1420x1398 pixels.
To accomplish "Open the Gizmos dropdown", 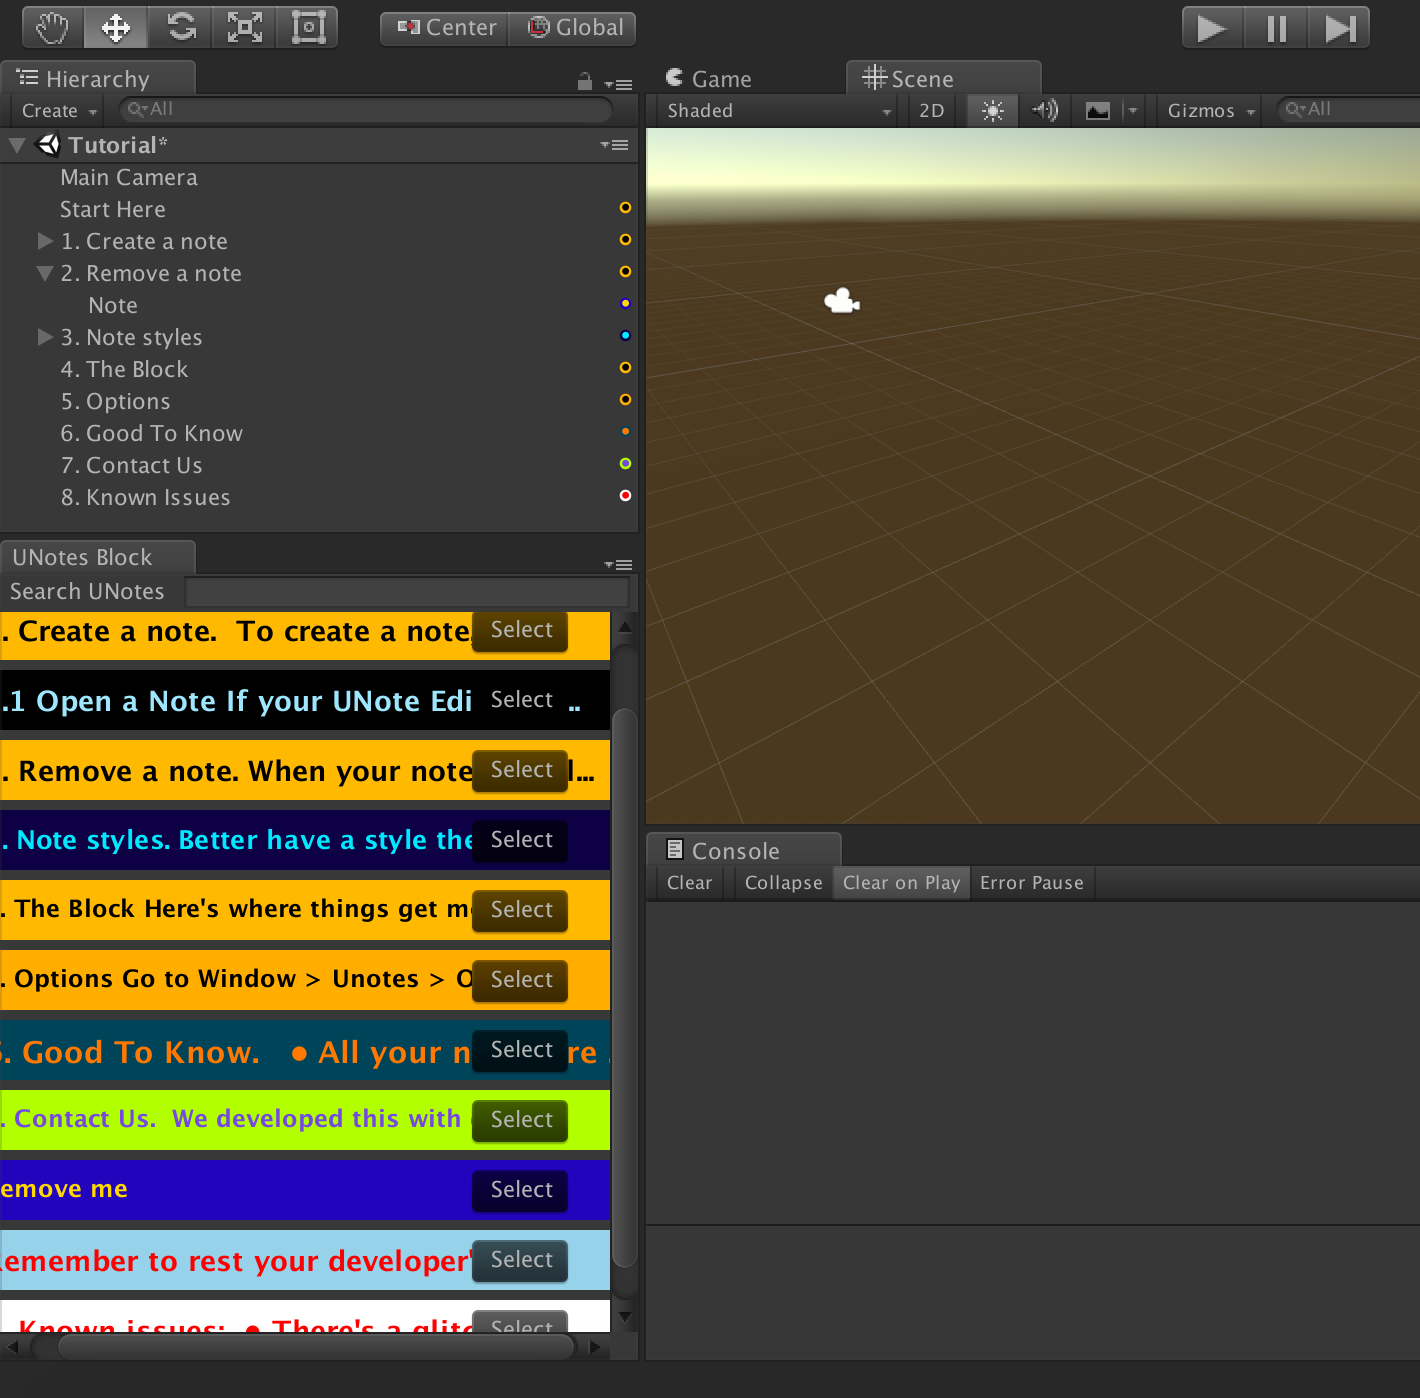I will tap(1210, 111).
